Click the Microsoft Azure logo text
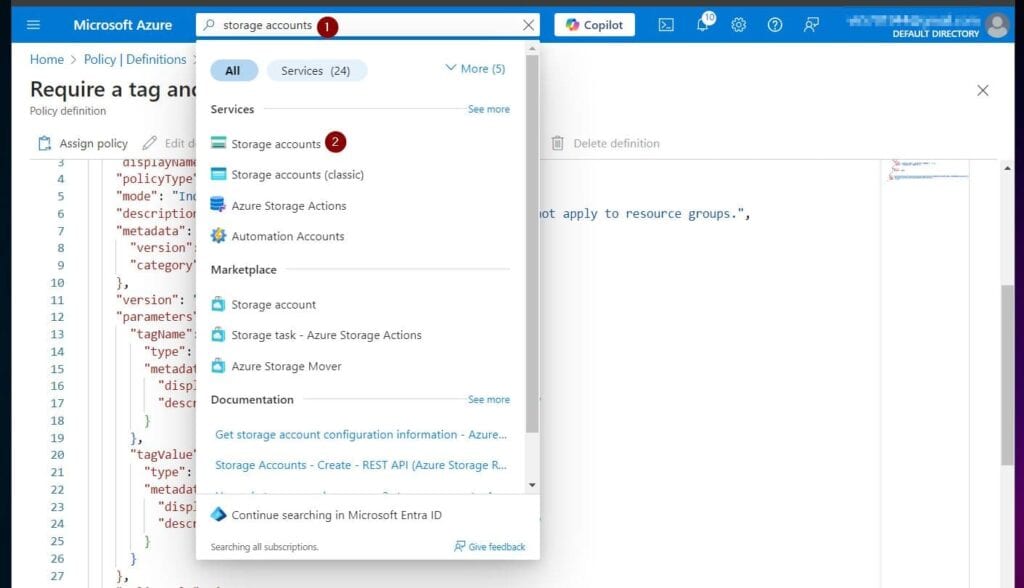 123,25
